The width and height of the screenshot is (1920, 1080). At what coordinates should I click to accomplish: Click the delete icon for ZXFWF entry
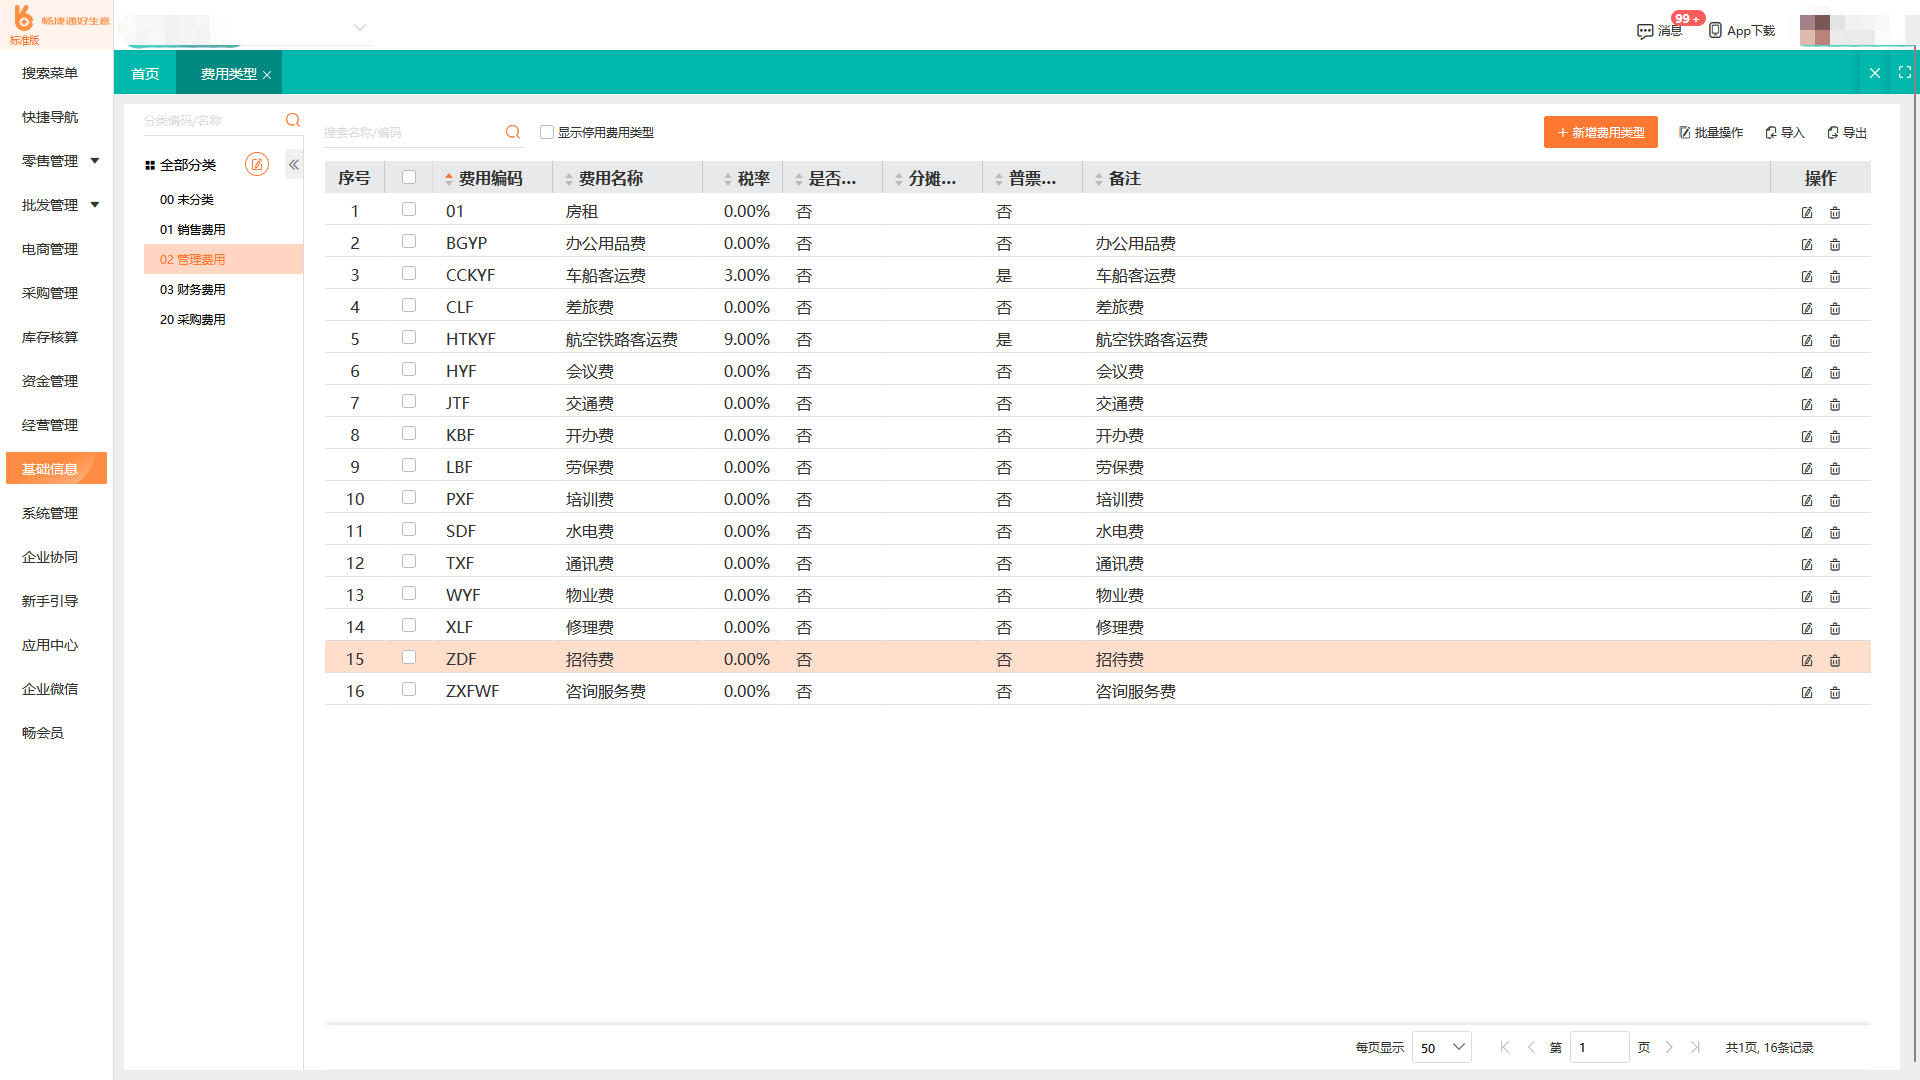1834,690
